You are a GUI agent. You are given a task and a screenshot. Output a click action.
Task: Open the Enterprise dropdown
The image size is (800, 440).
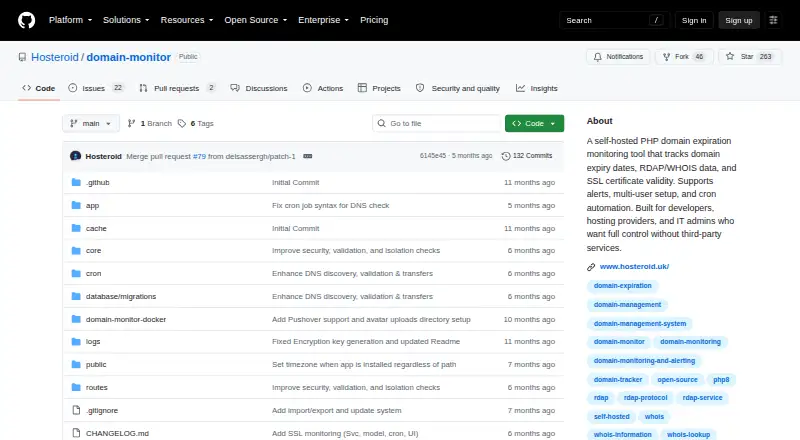pos(323,20)
